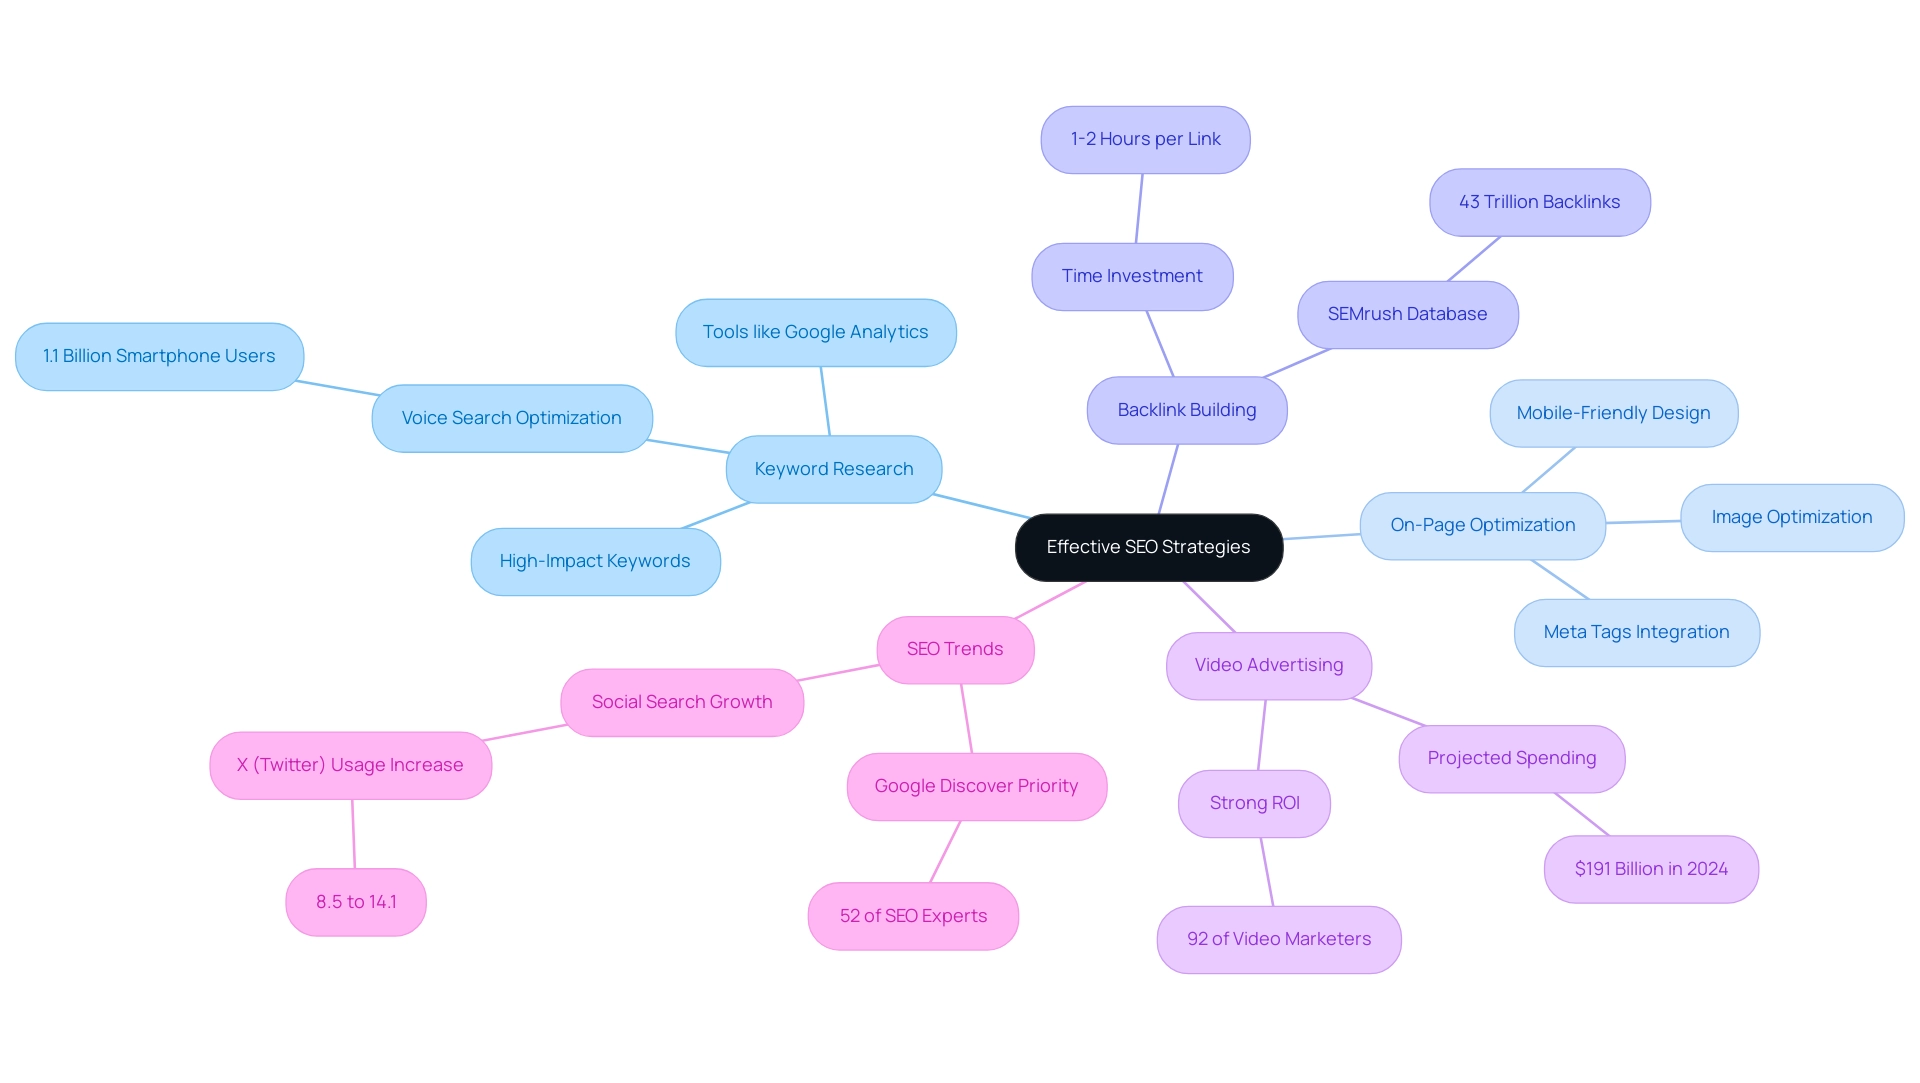Expand the Google Discover Priority subtree
Viewport: 1920px width, 1083px height.
coord(976,785)
